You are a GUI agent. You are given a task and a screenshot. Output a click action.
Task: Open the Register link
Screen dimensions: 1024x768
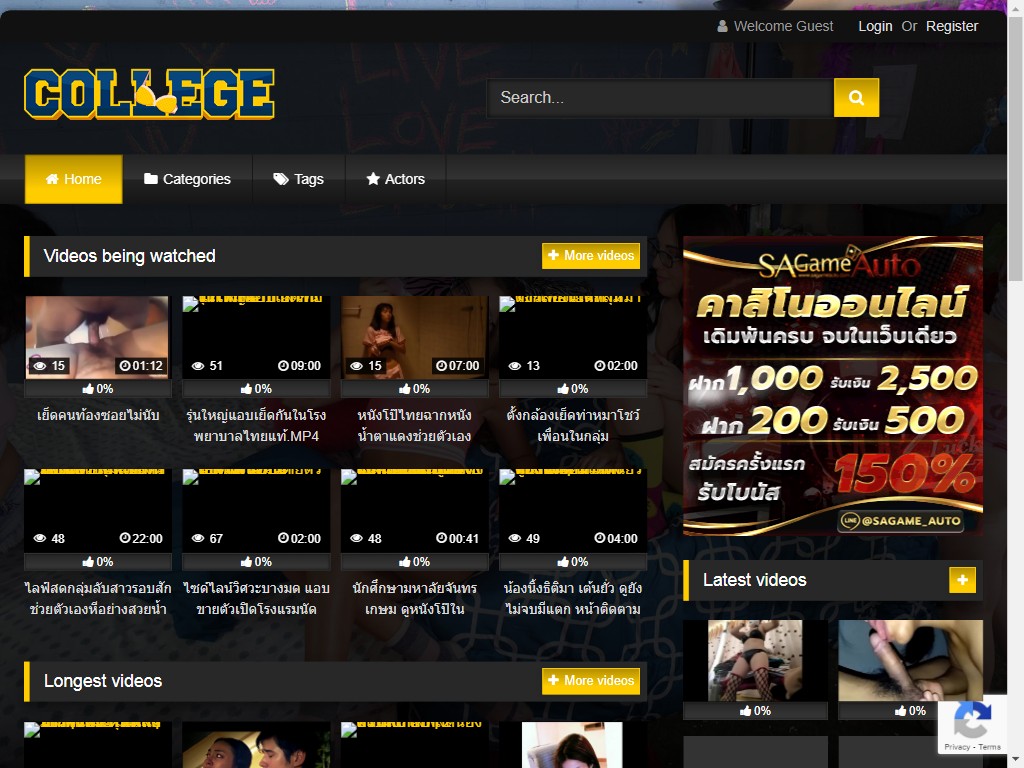(x=952, y=26)
